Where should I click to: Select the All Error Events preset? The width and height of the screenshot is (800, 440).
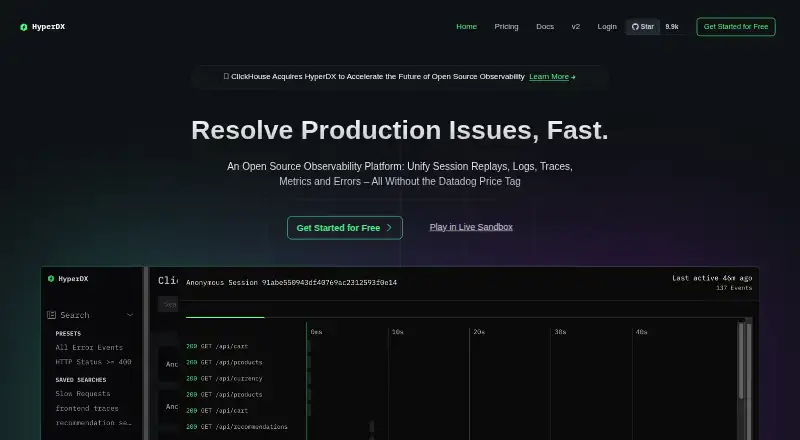89,348
